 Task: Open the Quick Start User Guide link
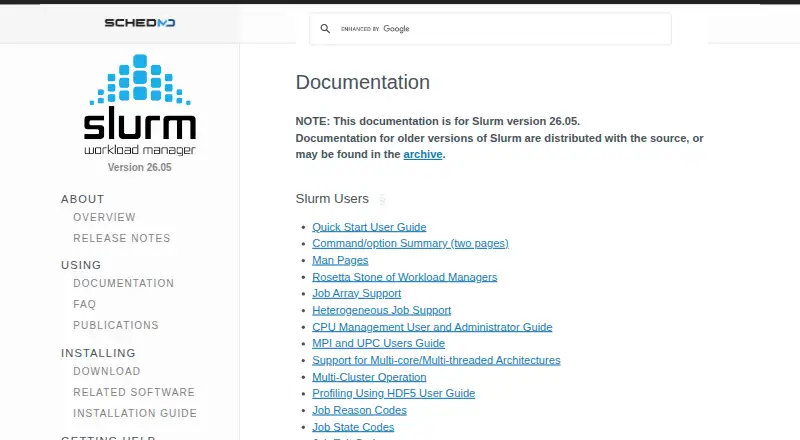(x=369, y=227)
